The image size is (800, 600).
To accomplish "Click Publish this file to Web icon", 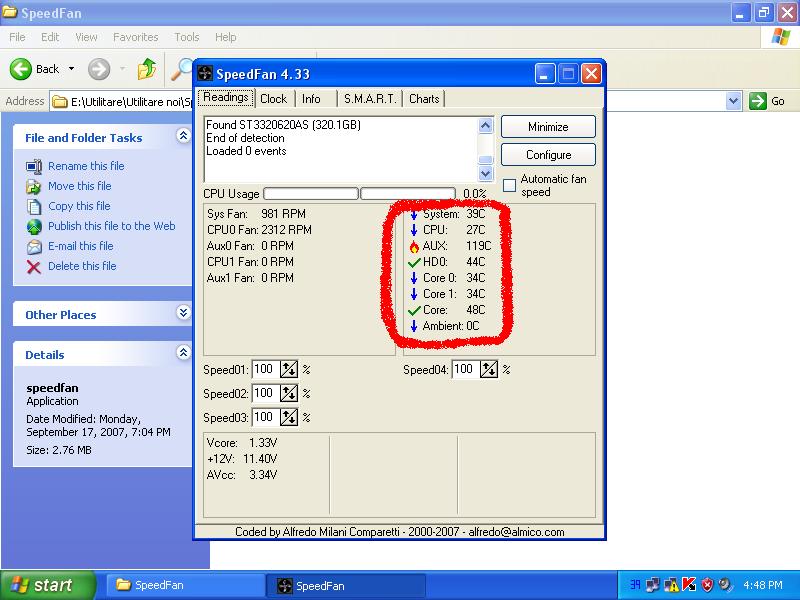I will click(35, 226).
